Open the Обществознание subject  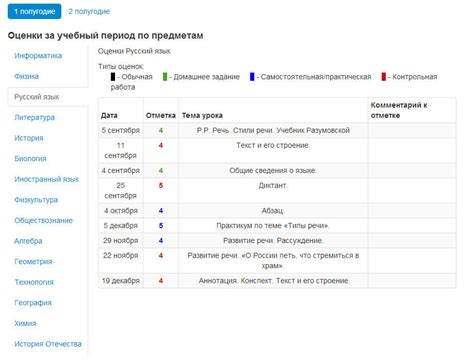pyautogui.click(x=43, y=221)
